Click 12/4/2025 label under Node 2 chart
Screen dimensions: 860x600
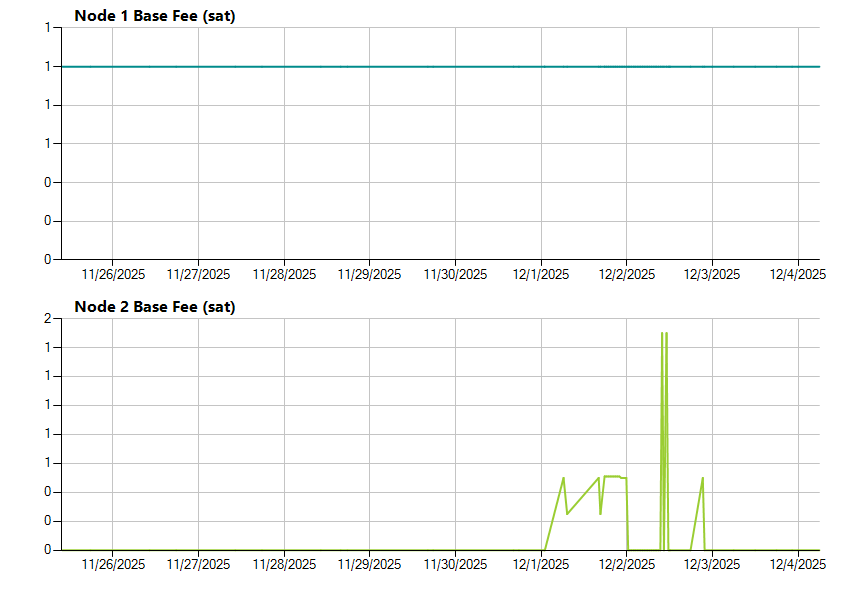[x=798, y=564]
